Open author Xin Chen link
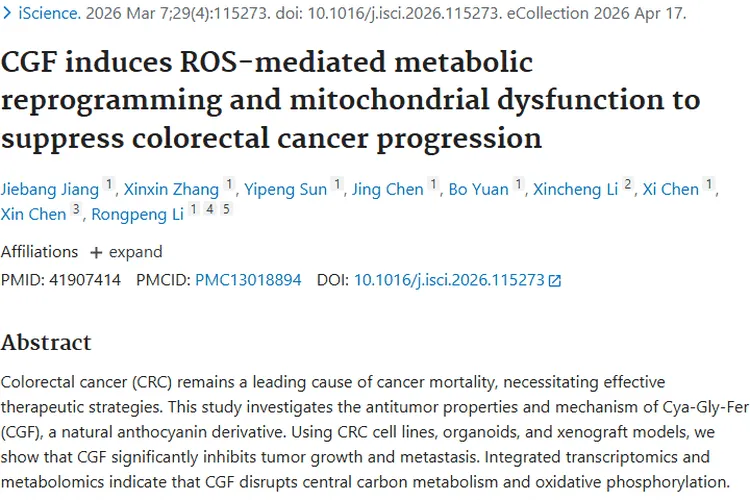 (x=33, y=214)
